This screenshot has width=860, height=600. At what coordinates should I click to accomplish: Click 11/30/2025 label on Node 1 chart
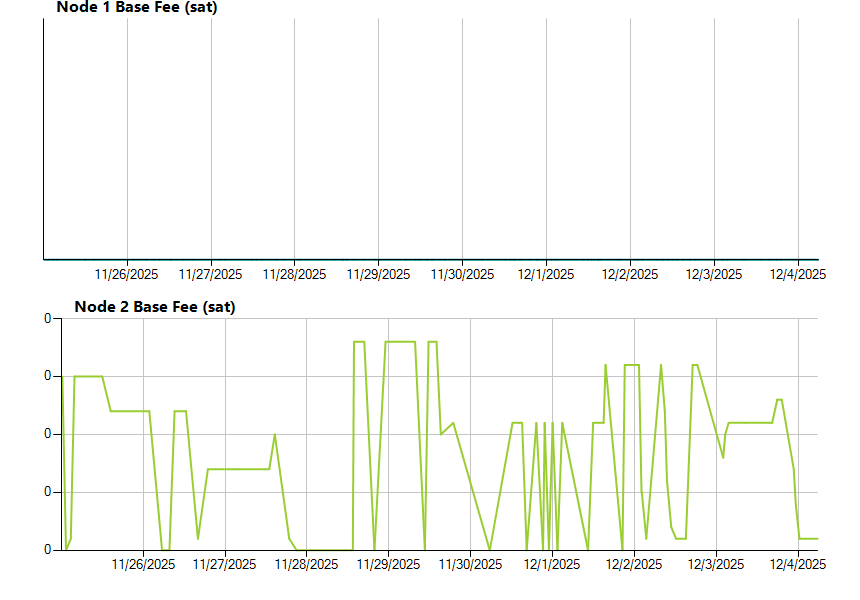pyautogui.click(x=462, y=274)
